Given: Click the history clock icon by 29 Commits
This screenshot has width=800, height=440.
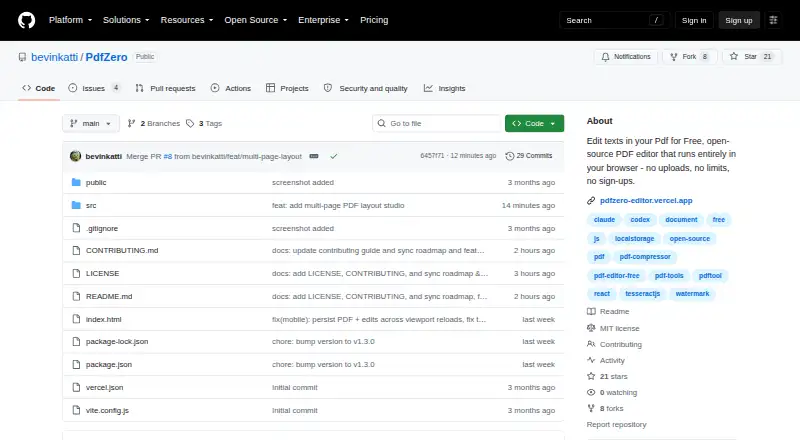Looking at the screenshot, I should (x=509, y=156).
